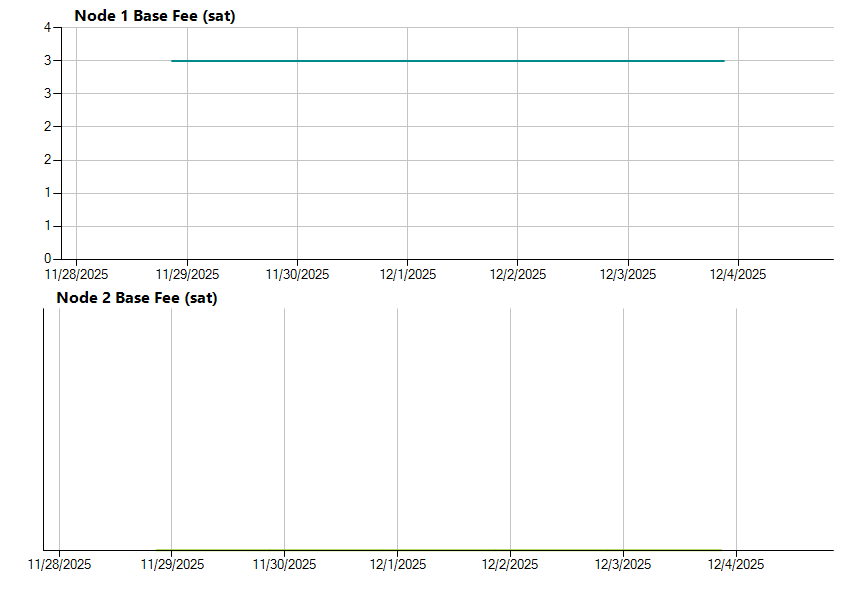Click the "Node 2 Base Fee (sat)" chart title

(136, 298)
